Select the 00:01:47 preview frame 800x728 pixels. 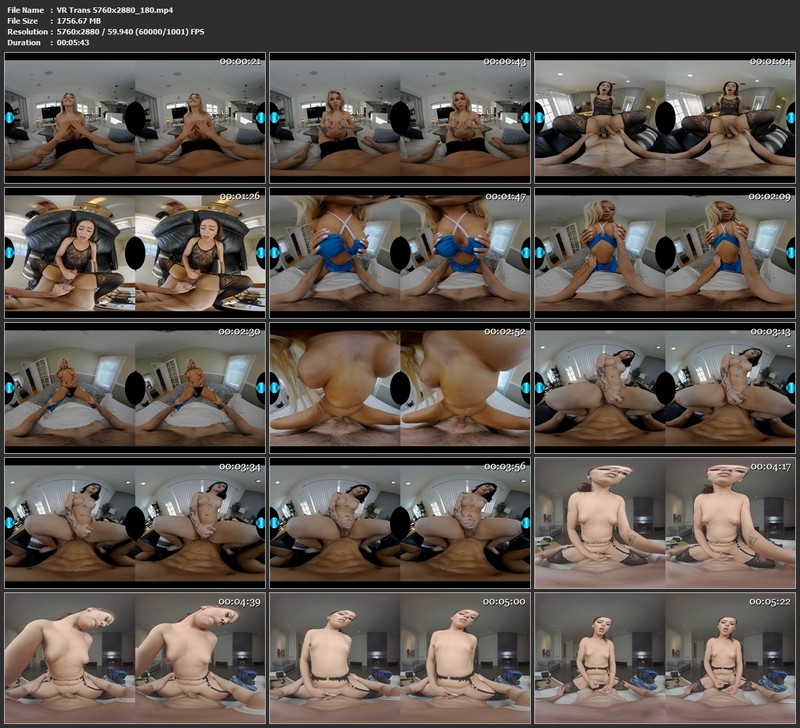pos(400,251)
